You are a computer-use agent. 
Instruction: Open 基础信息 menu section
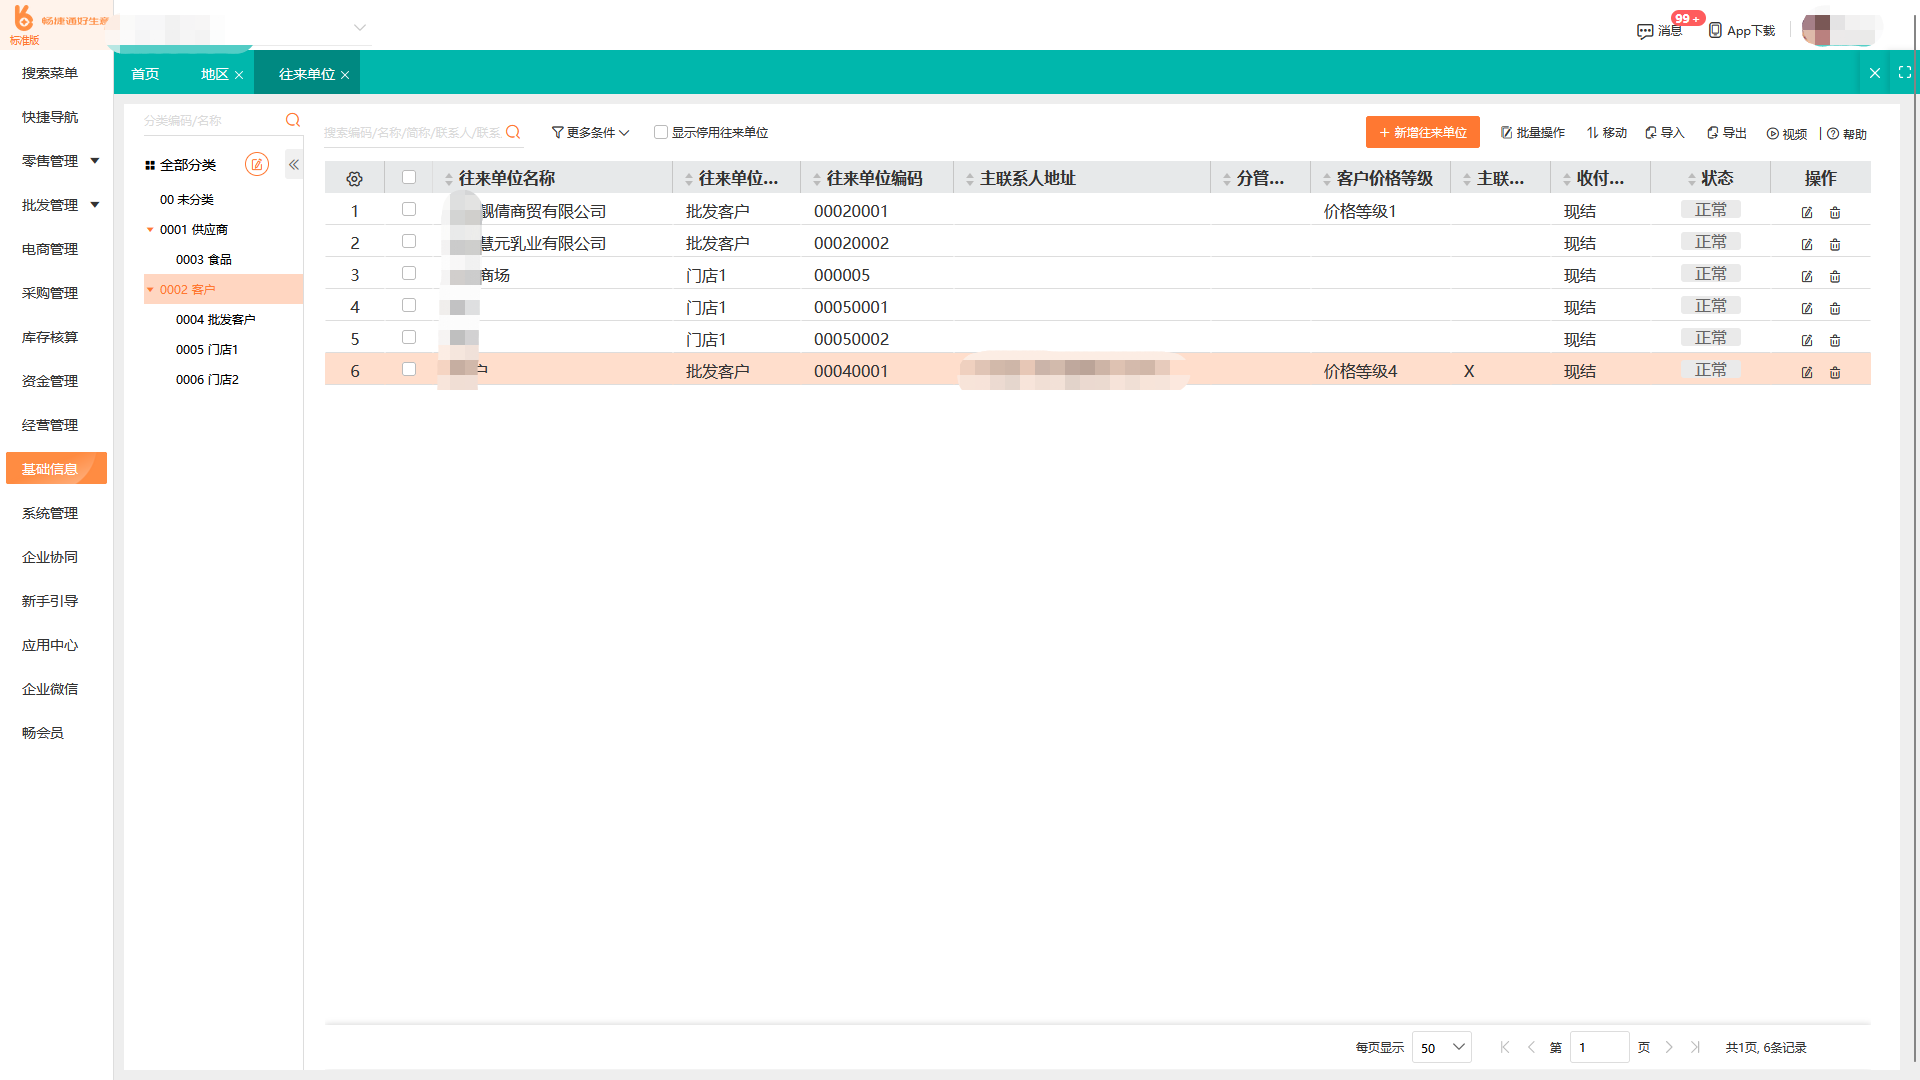coord(53,468)
